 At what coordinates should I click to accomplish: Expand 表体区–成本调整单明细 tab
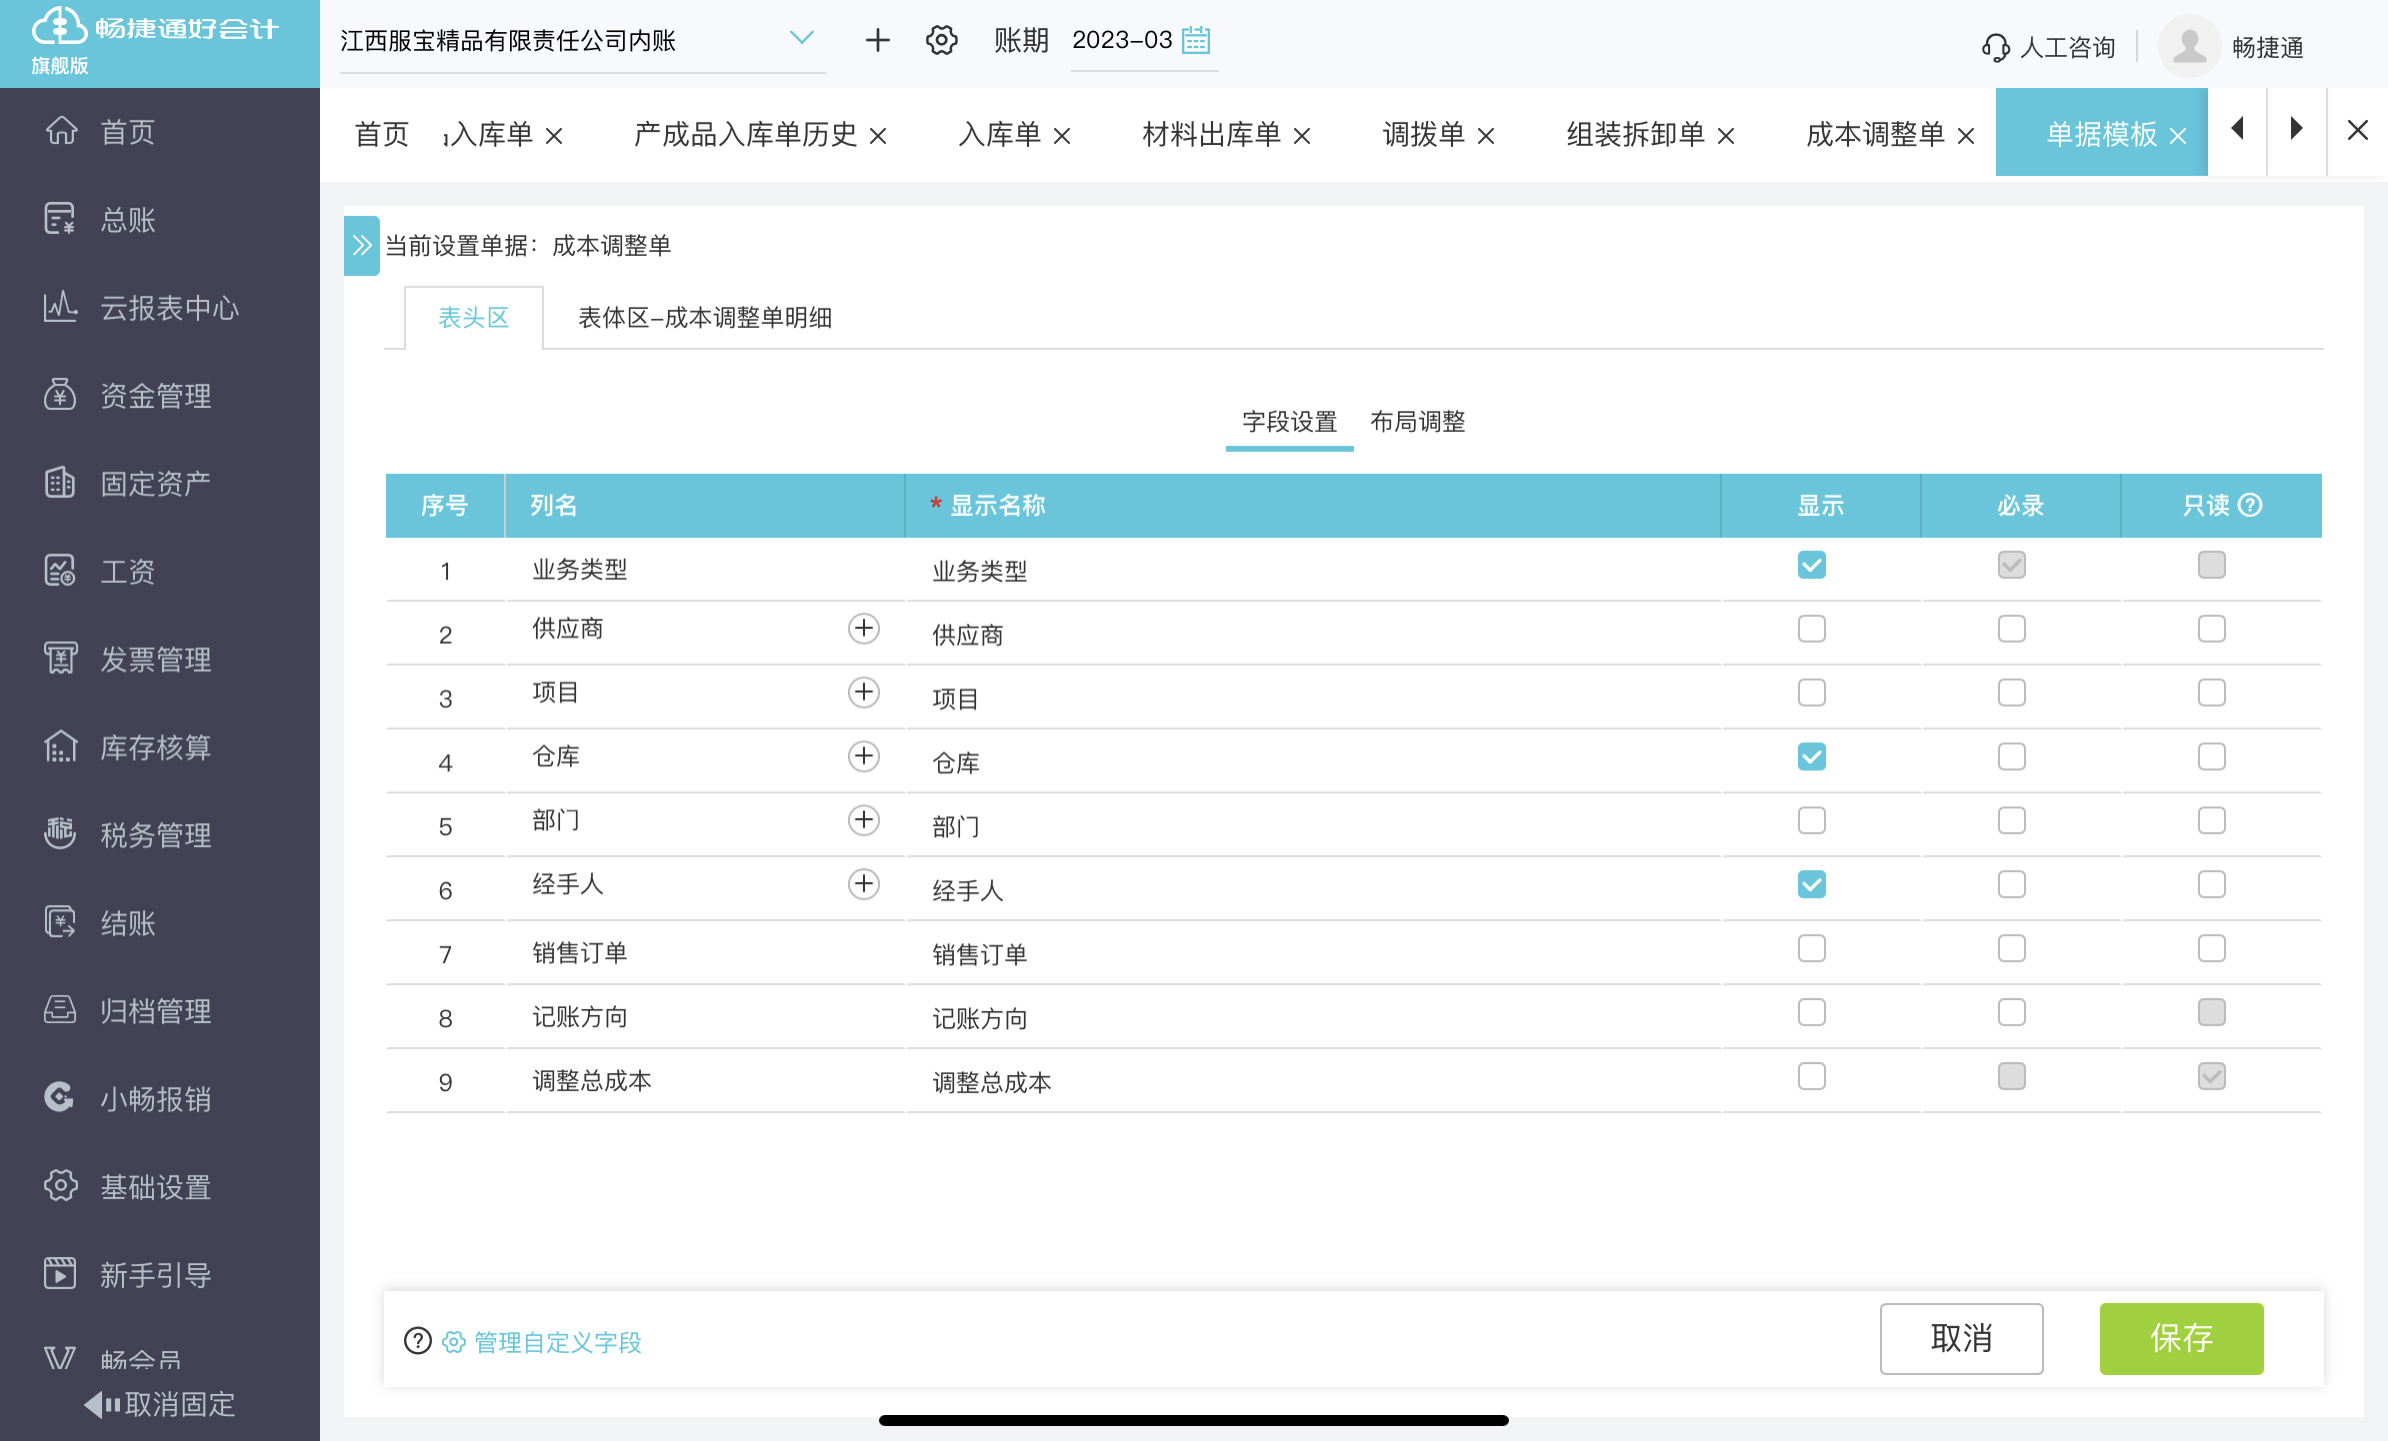click(706, 315)
